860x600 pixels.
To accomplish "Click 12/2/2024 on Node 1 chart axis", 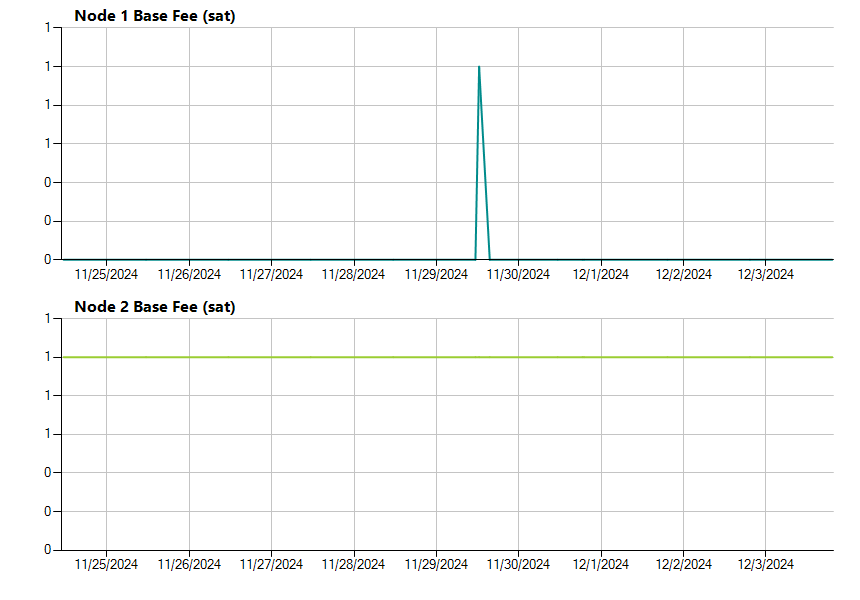I will pyautogui.click(x=683, y=274).
